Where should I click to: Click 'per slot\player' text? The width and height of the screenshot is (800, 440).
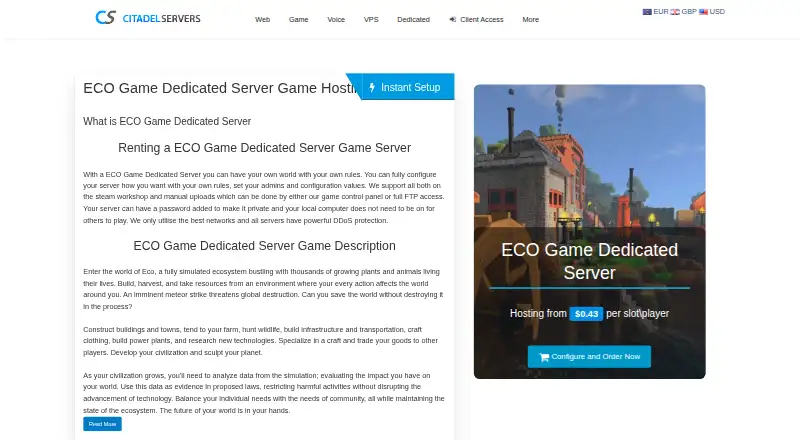(x=637, y=313)
